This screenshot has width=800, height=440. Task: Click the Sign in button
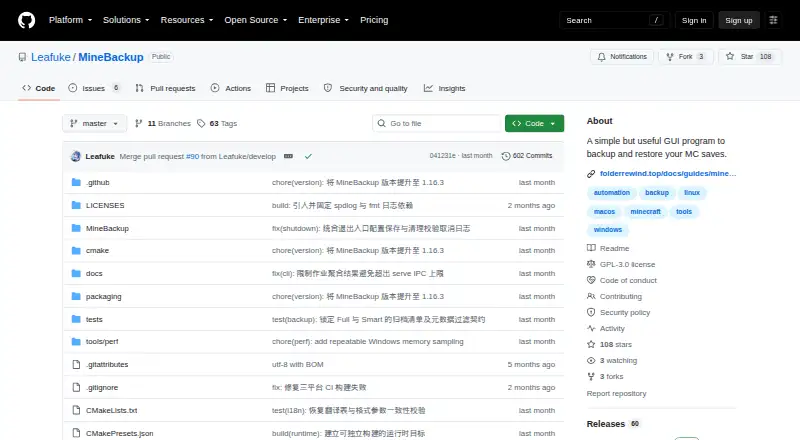point(694,20)
